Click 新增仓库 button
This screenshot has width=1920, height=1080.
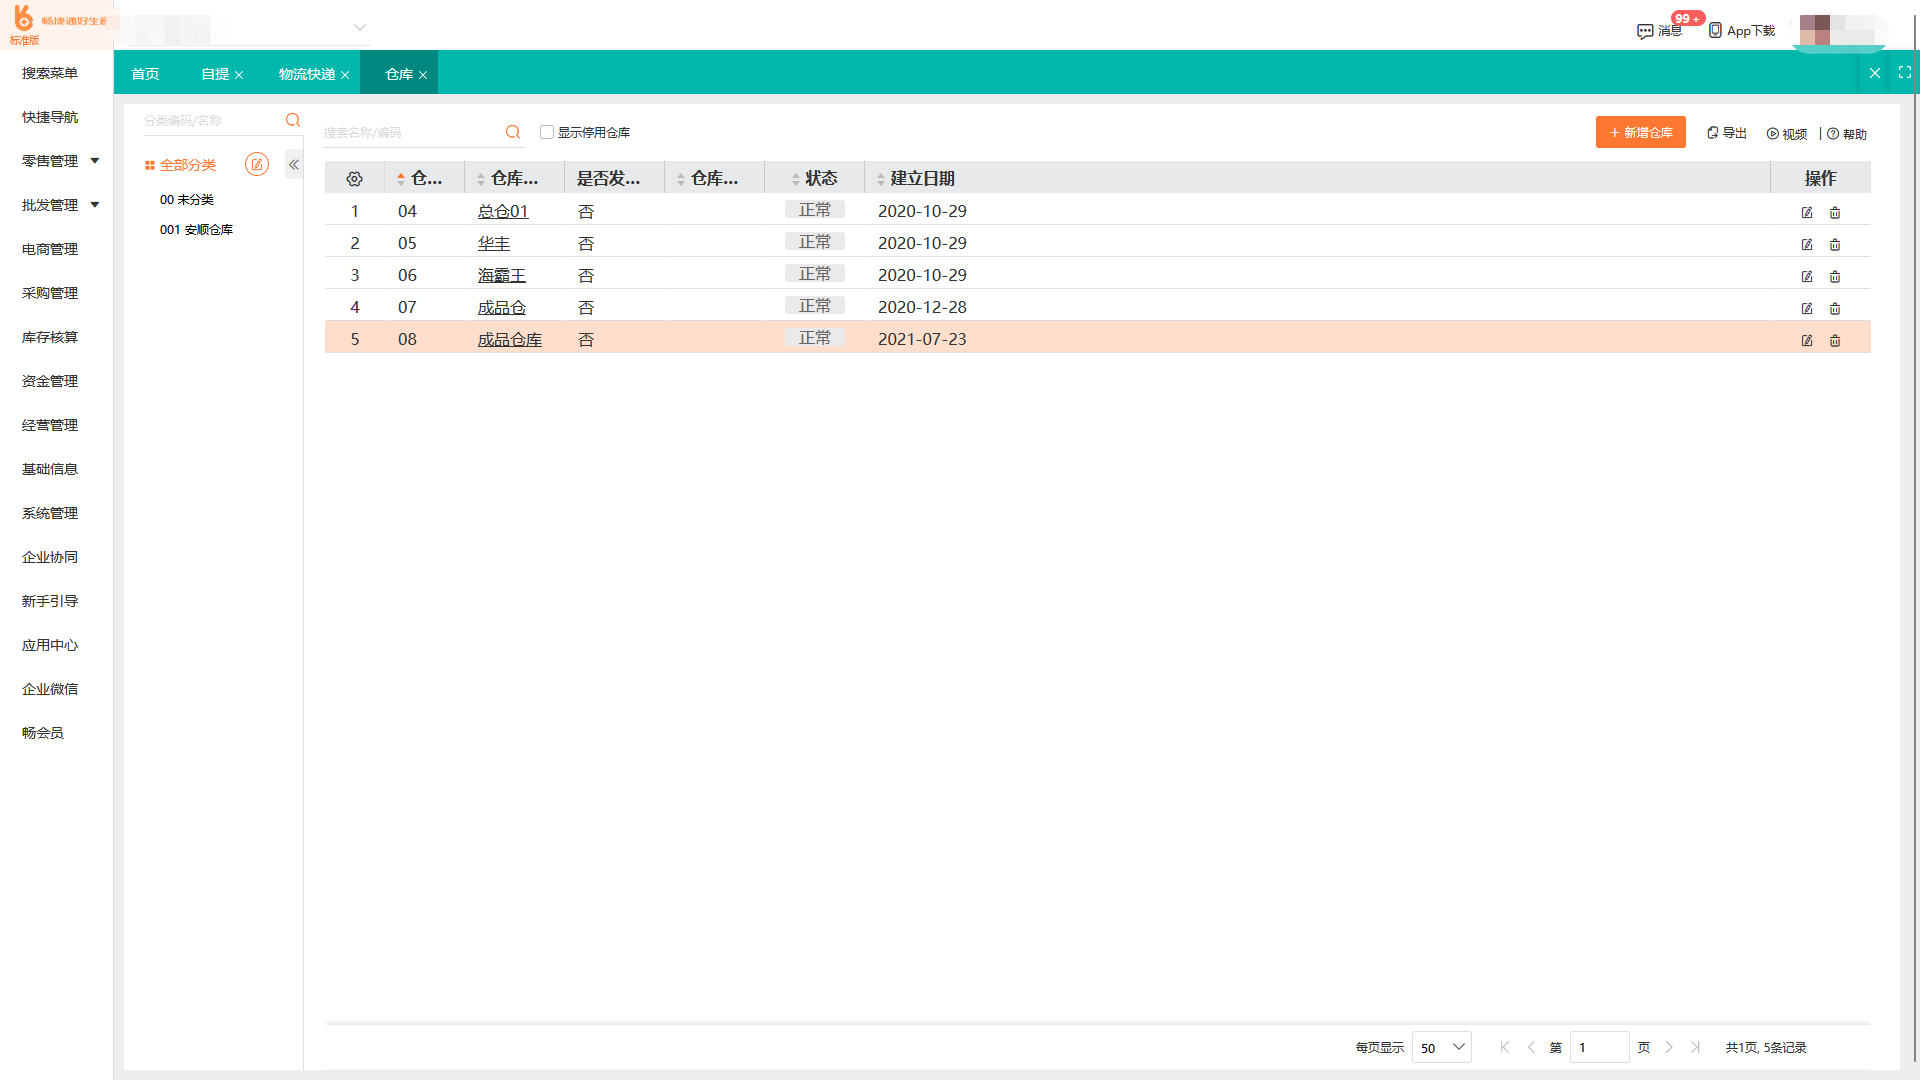[x=1639, y=131]
